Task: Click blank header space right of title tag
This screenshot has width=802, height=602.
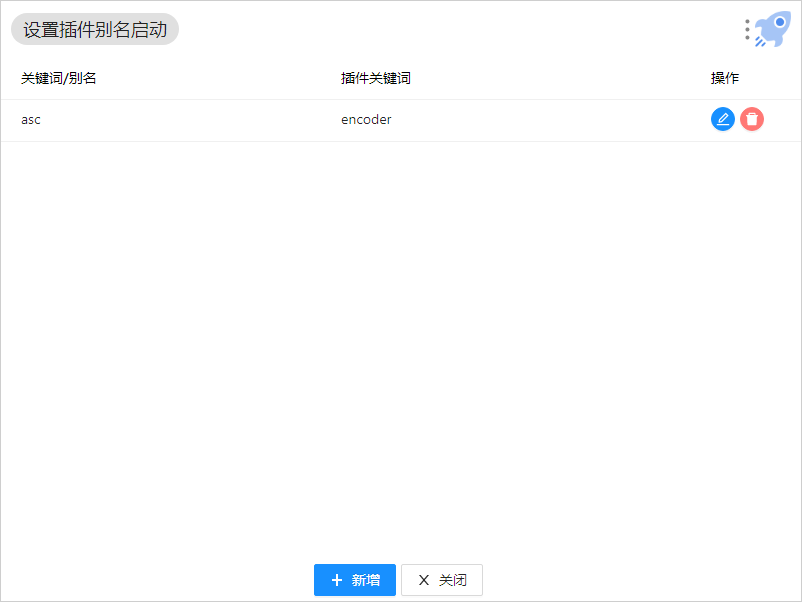Action: [x=450, y=30]
